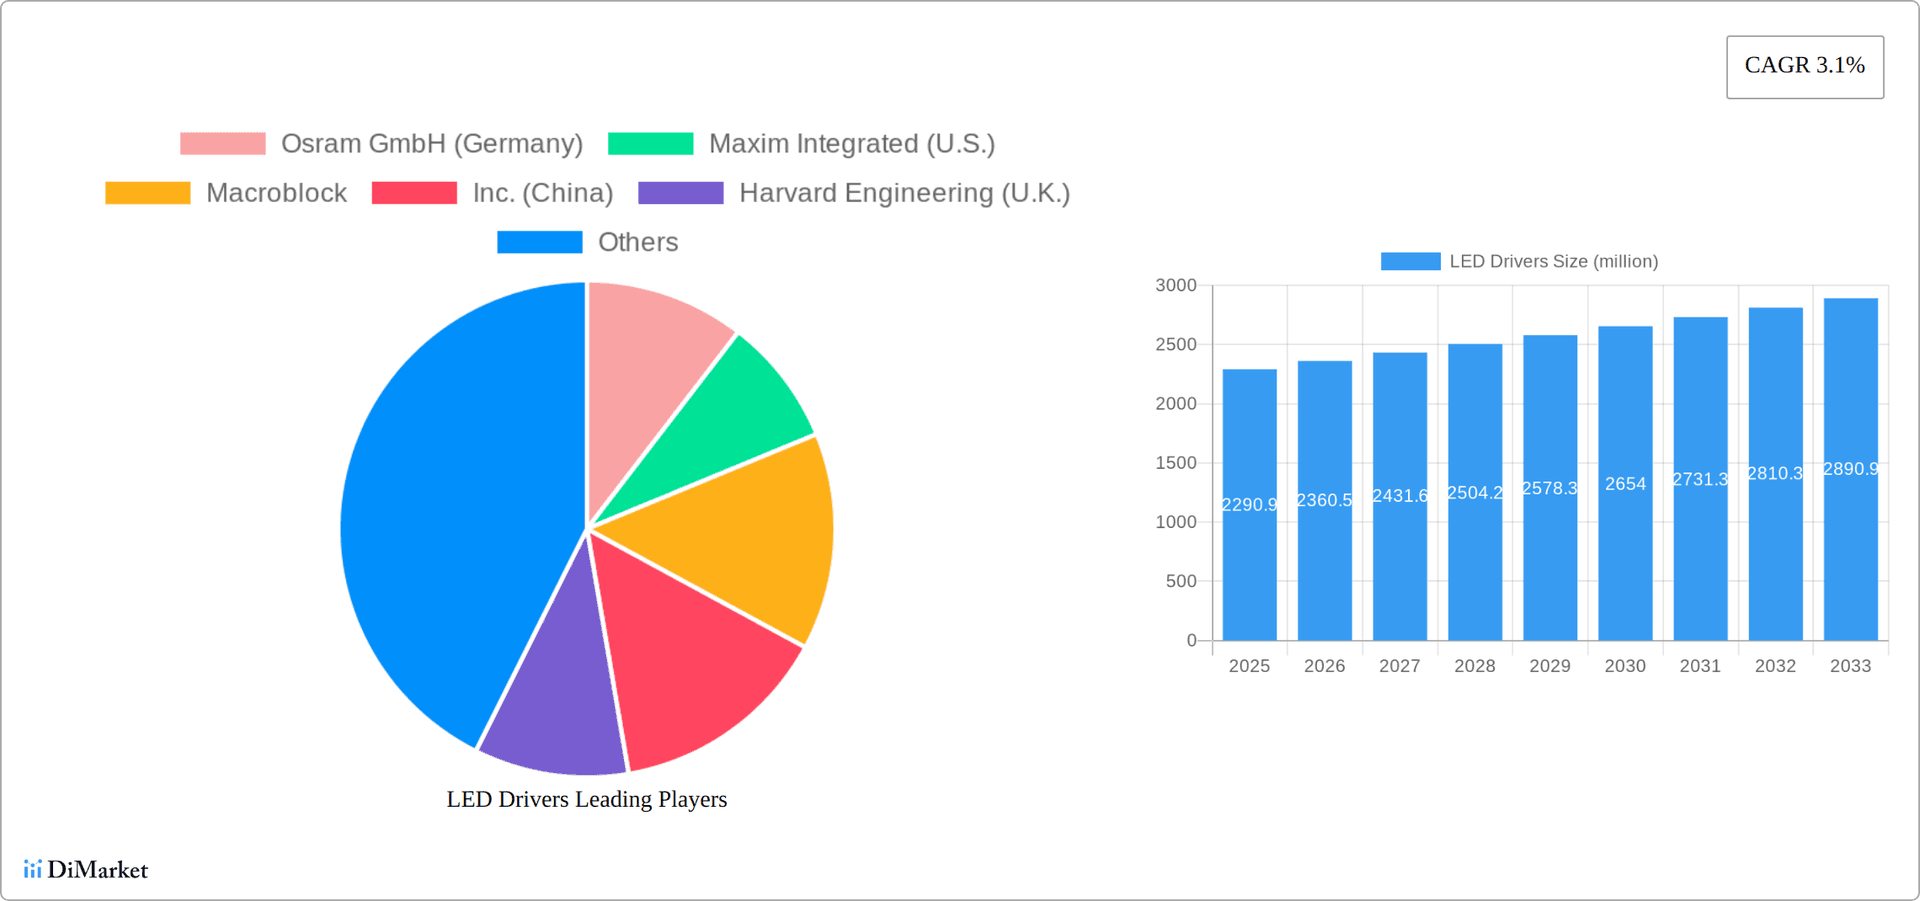Click the blue Others legend color swatch

click(x=539, y=241)
